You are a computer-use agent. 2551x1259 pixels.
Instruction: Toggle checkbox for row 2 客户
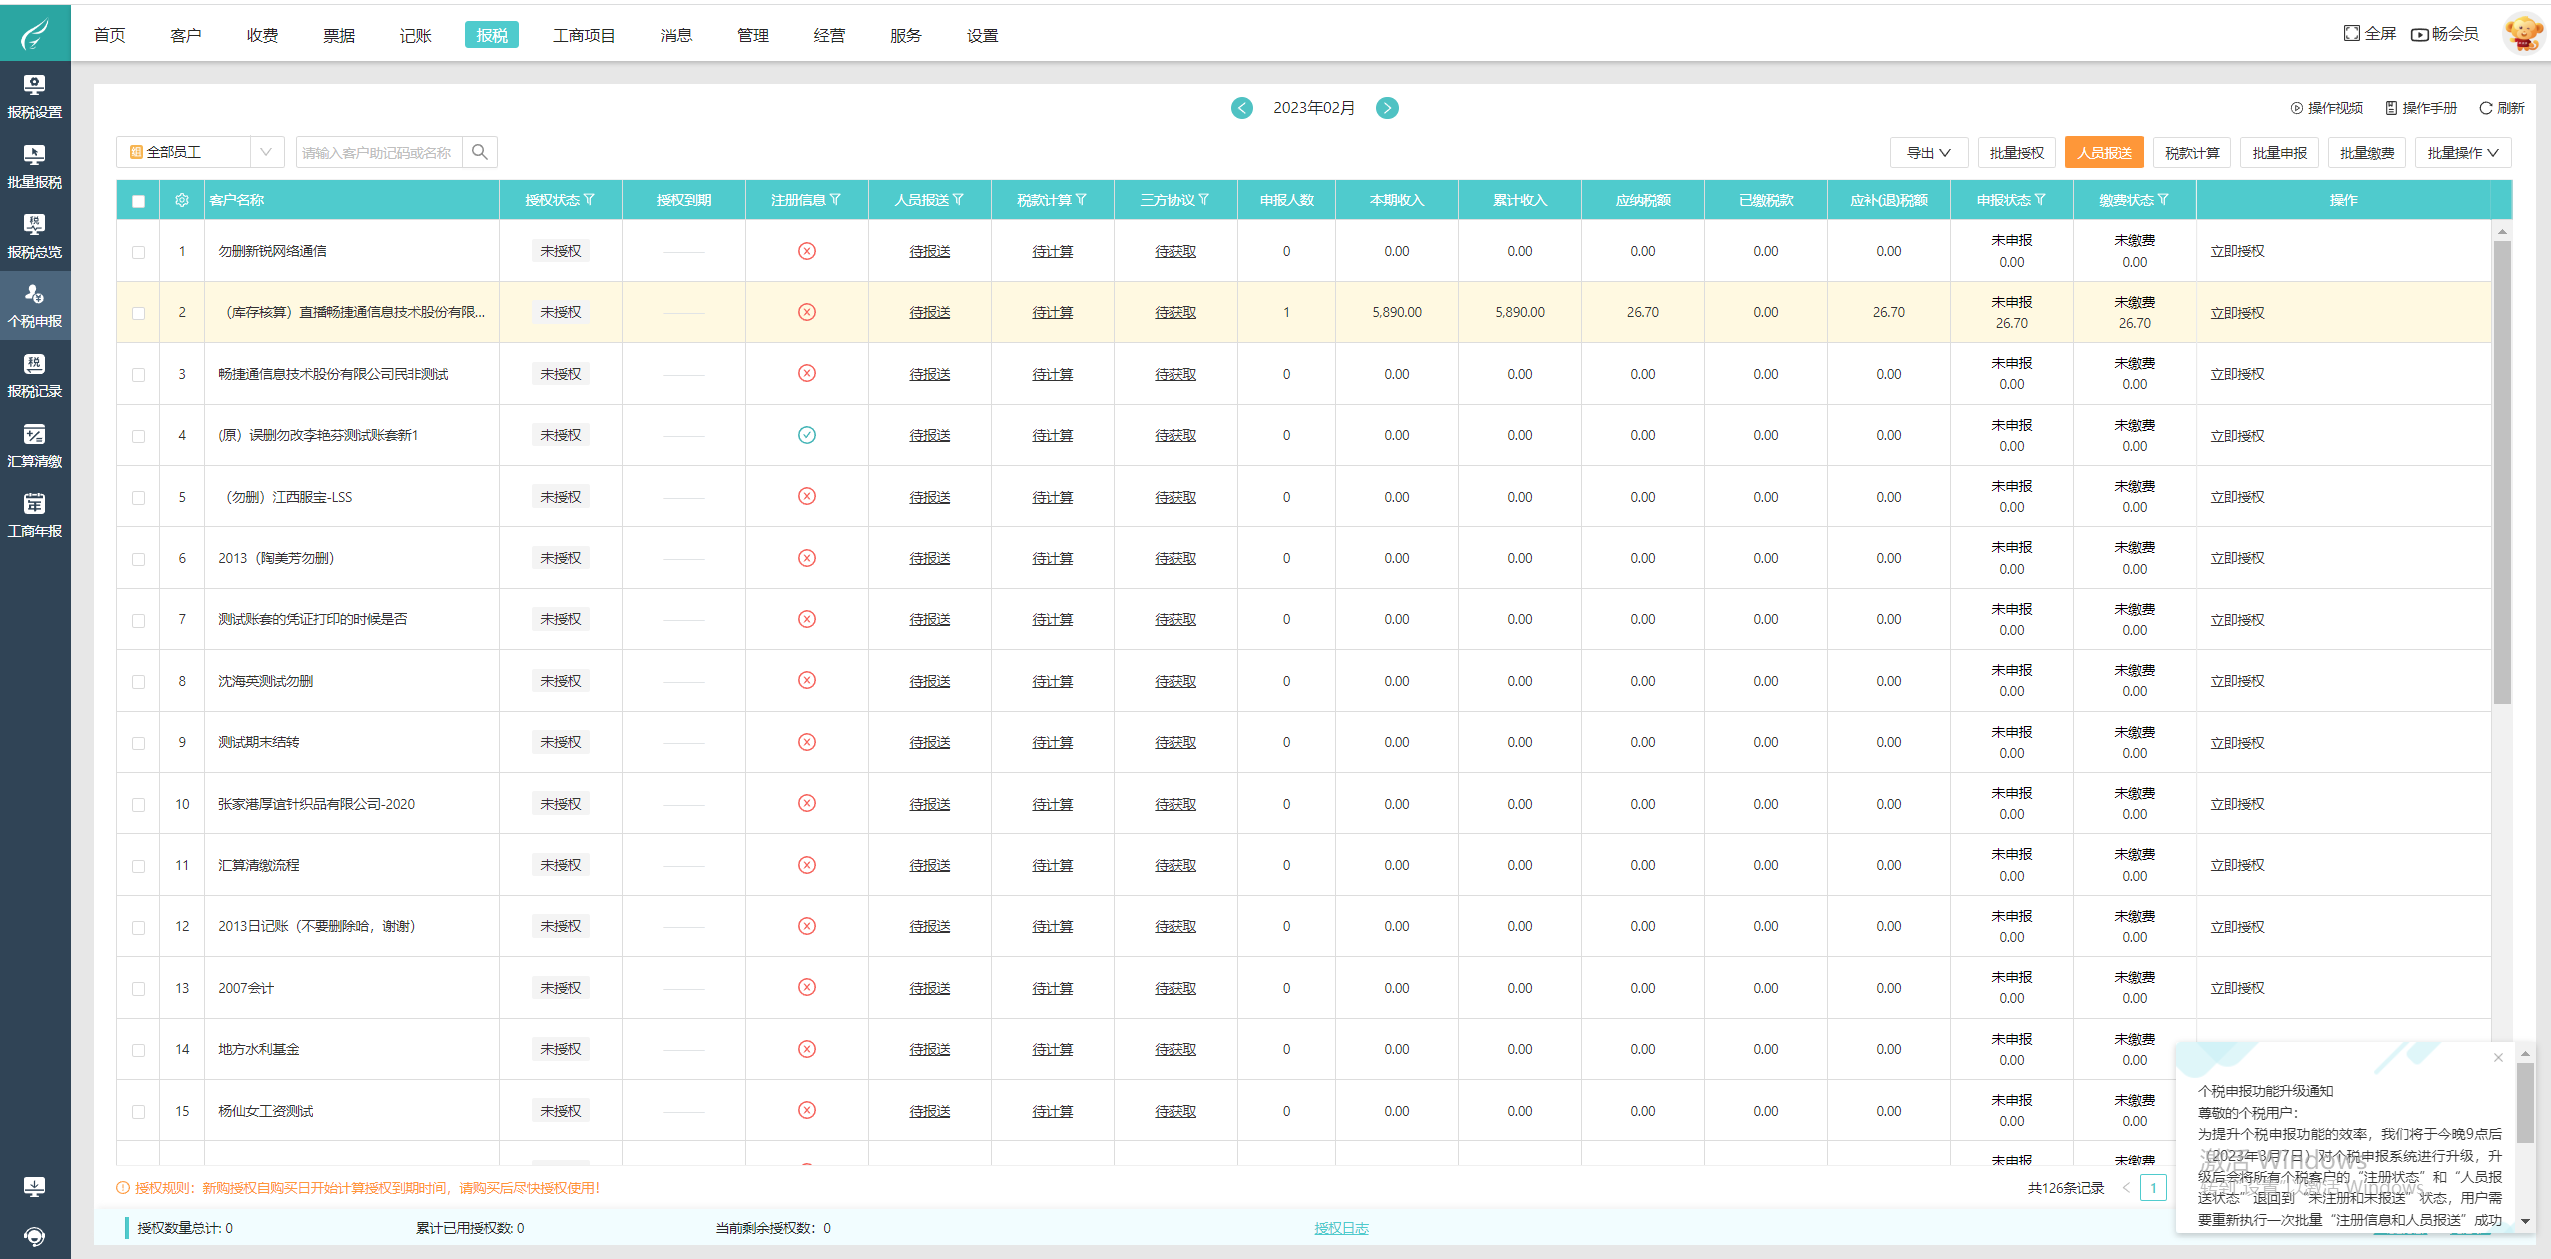coord(138,312)
